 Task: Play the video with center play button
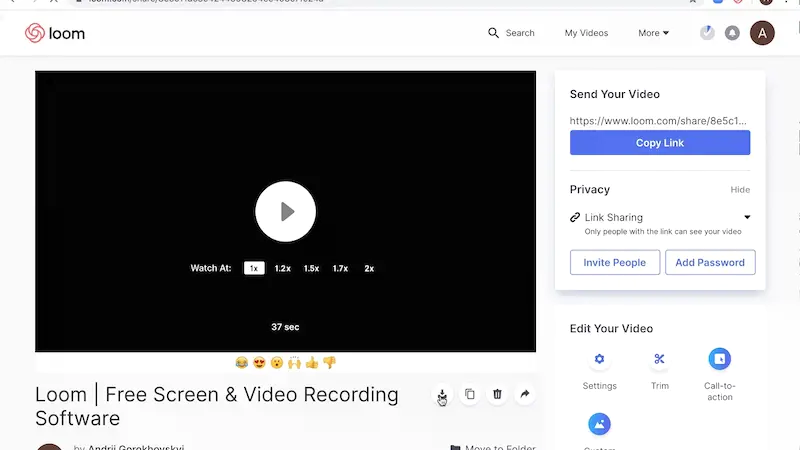[x=285, y=211]
